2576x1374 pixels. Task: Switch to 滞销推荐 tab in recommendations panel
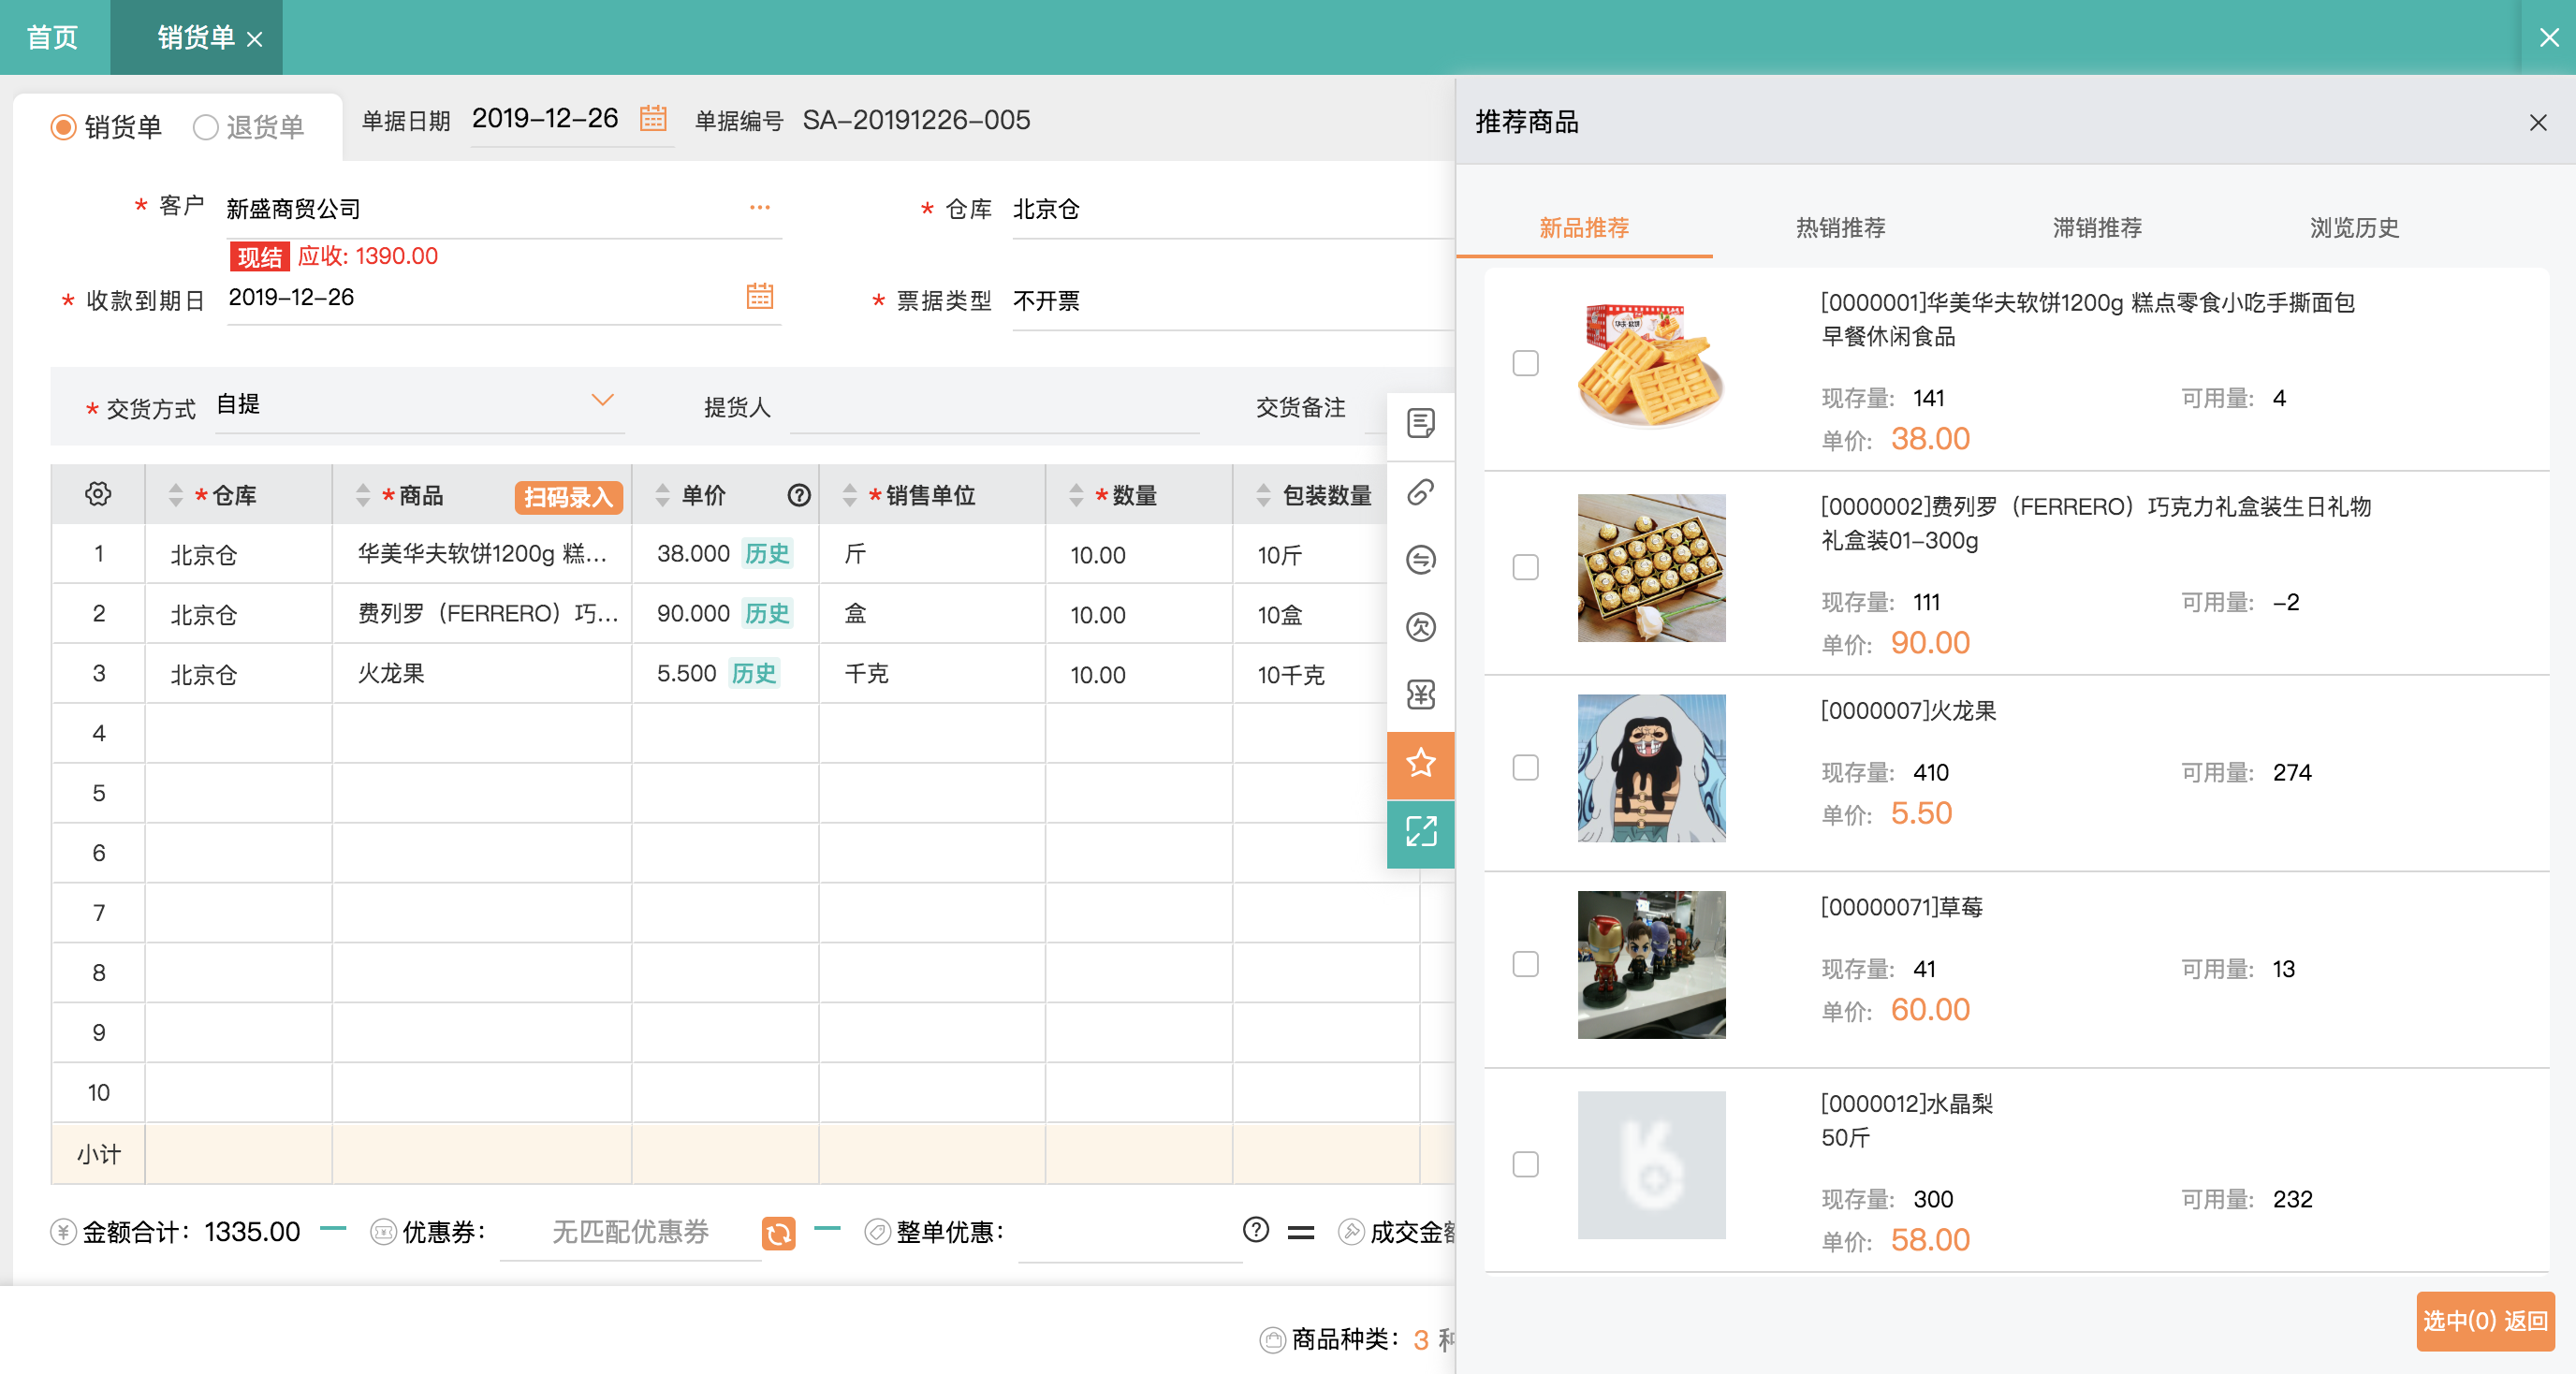coord(2096,225)
